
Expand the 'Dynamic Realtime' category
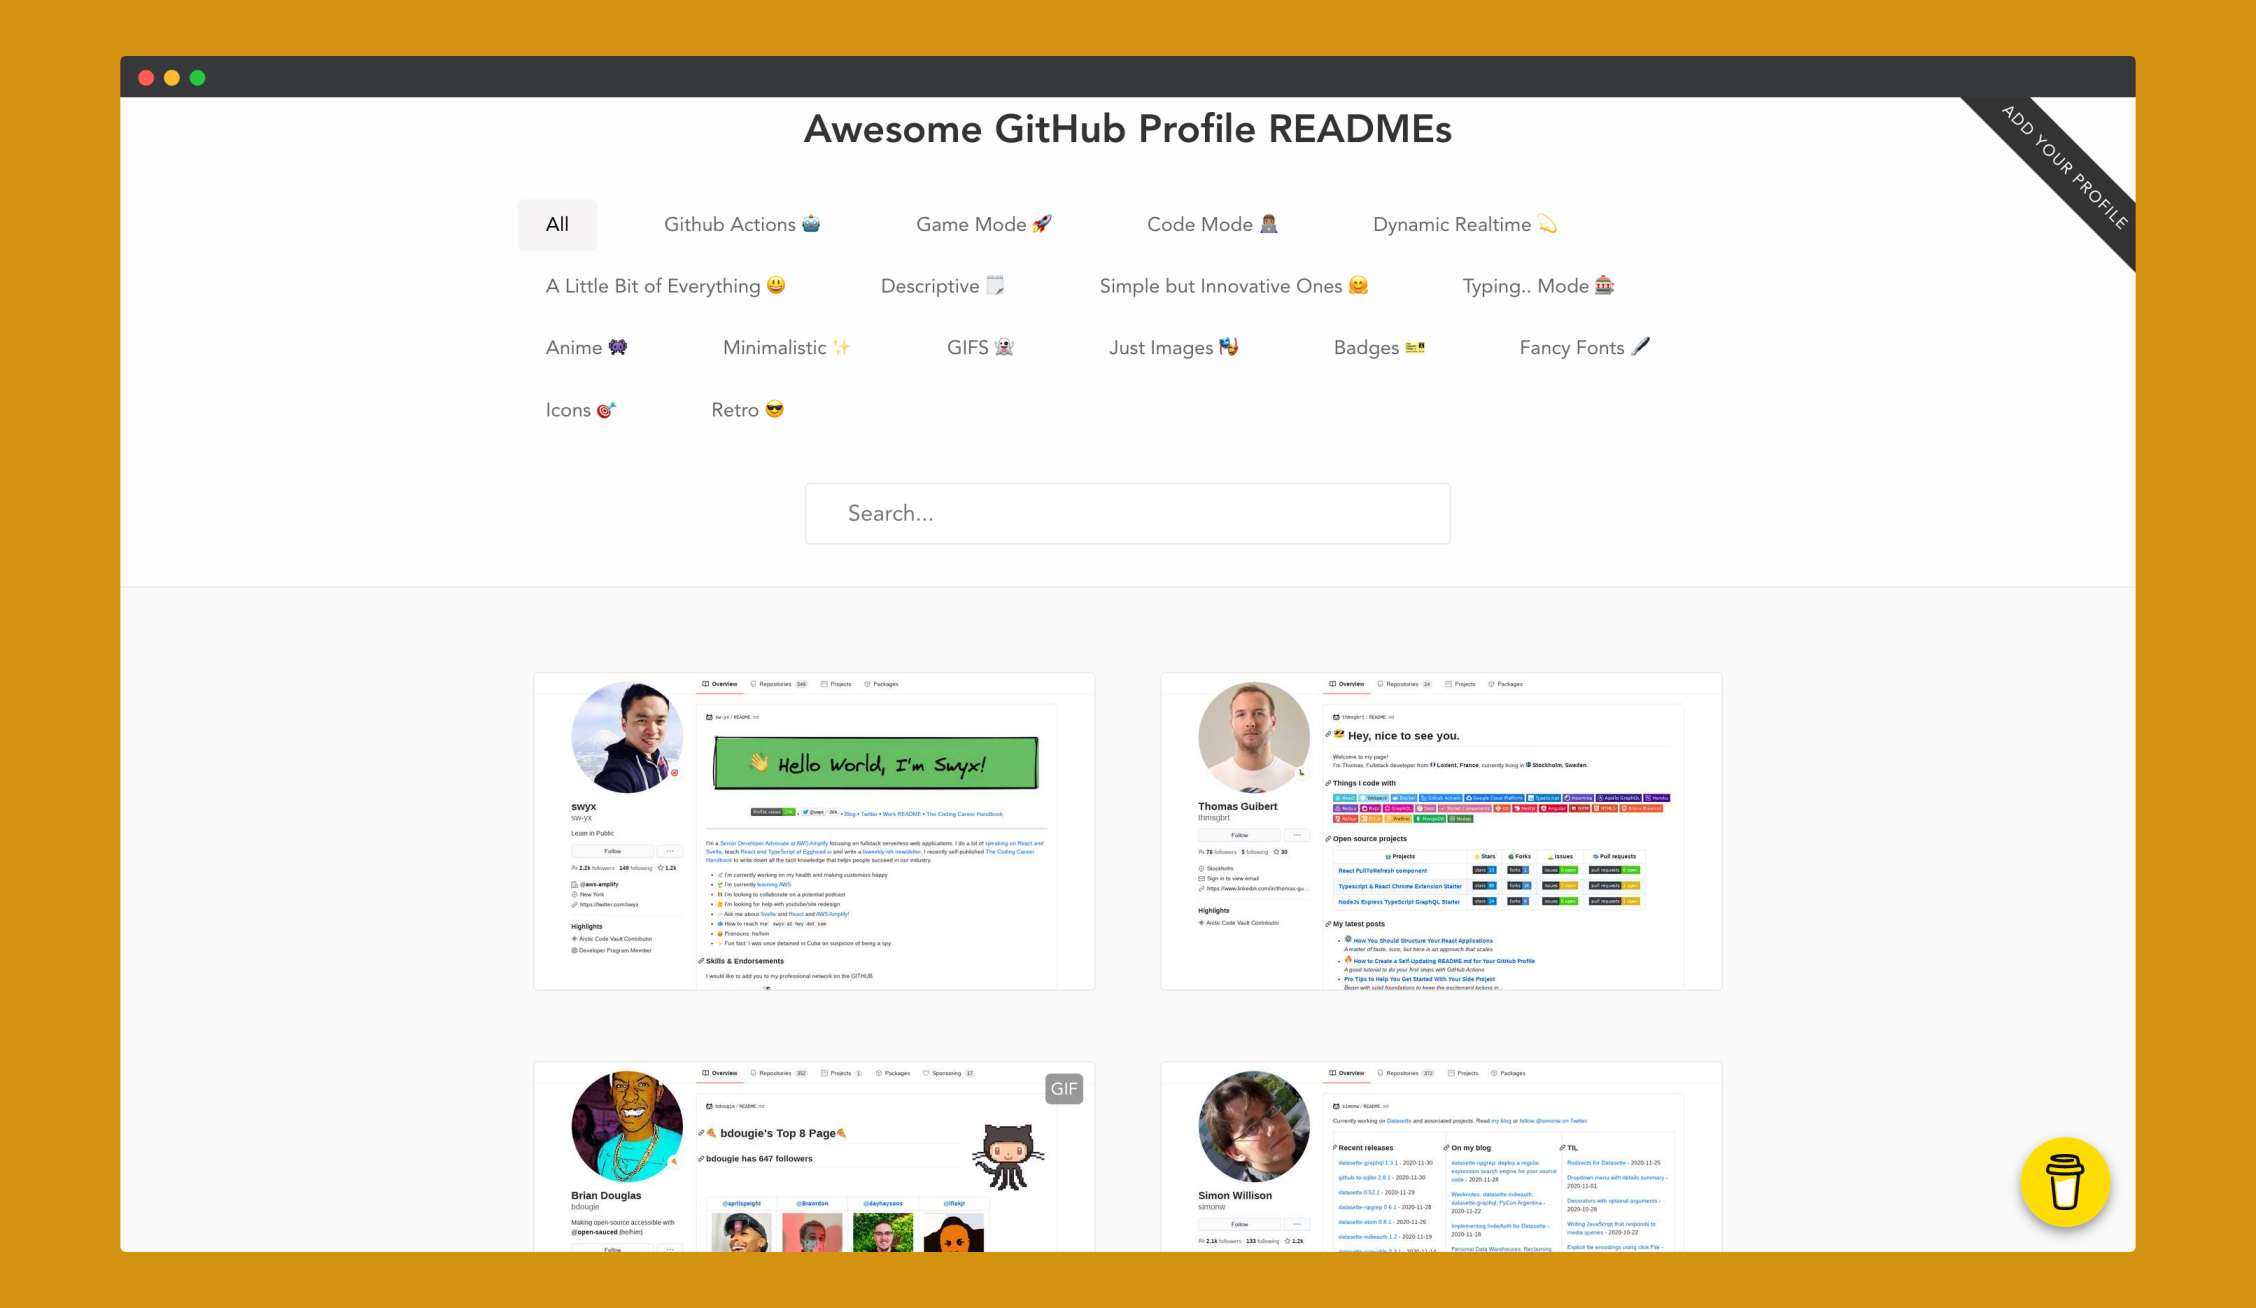1462,224
